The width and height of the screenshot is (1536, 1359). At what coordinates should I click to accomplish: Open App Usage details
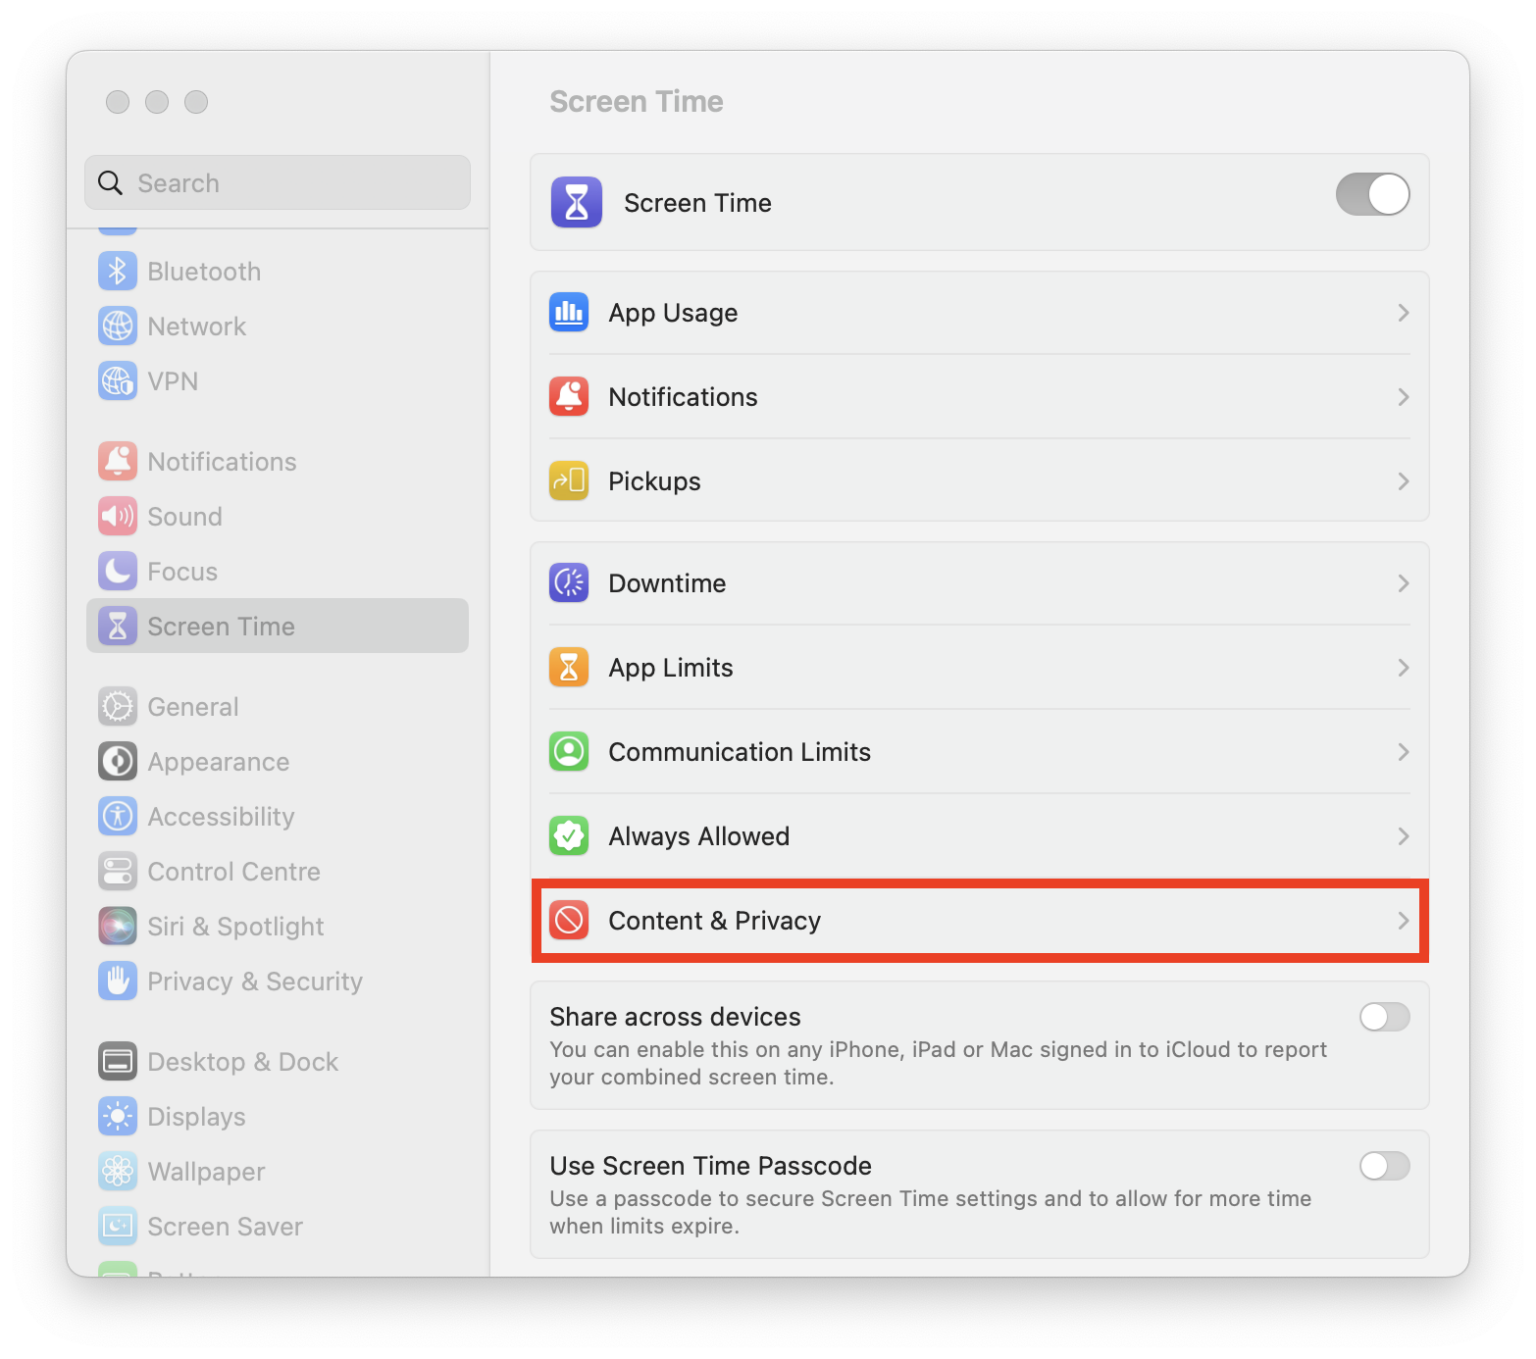click(x=978, y=312)
